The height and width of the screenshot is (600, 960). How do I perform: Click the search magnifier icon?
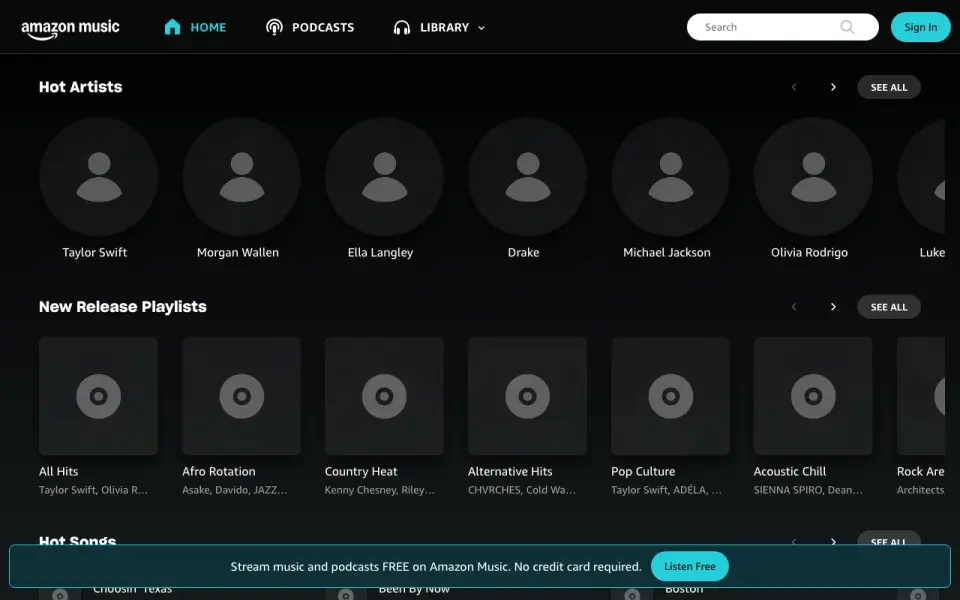(847, 27)
